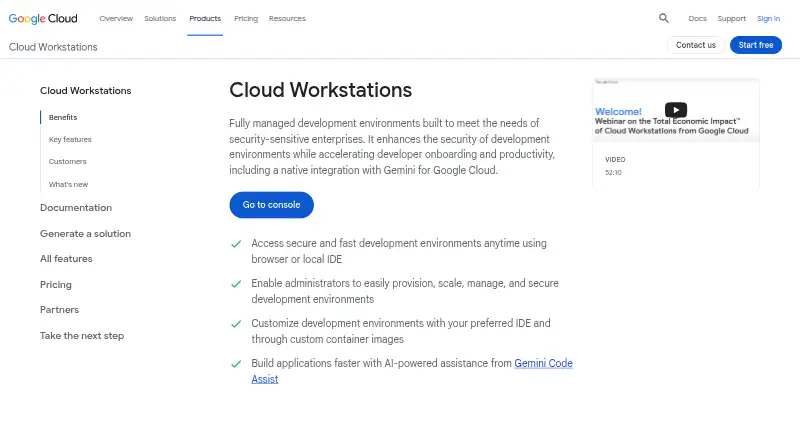Open the Solutions nav menu

(x=160, y=18)
